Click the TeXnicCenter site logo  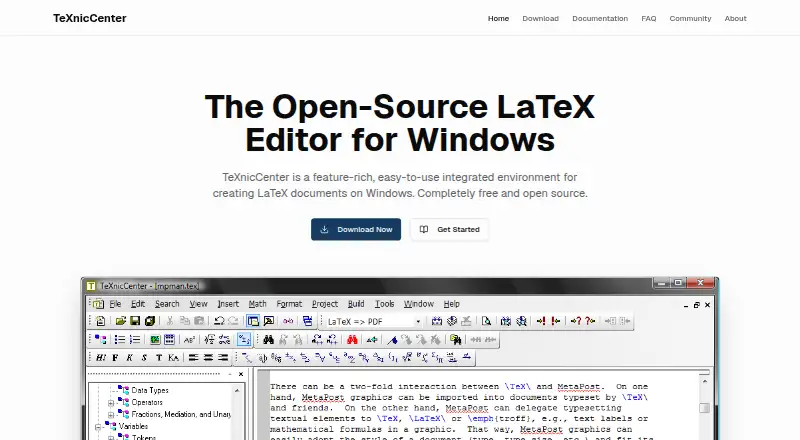90,18
